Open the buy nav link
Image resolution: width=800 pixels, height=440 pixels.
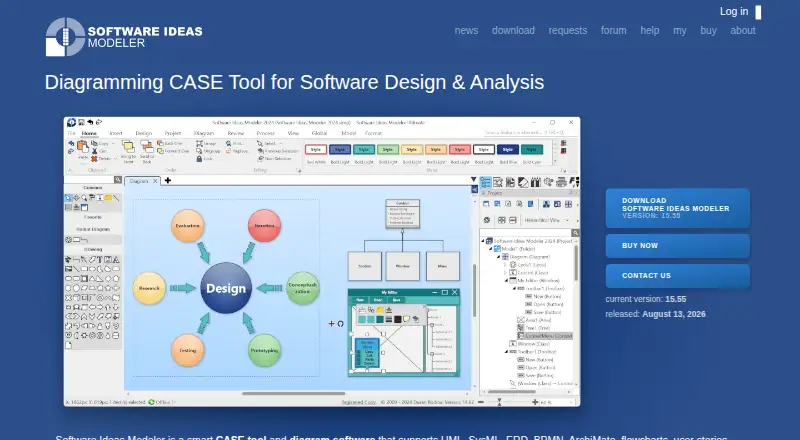pyautogui.click(x=708, y=31)
